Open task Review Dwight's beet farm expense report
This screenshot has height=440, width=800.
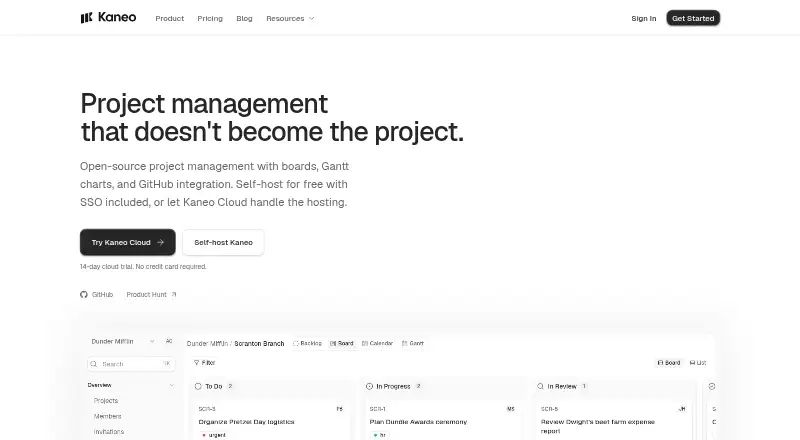[x=597, y=426]
